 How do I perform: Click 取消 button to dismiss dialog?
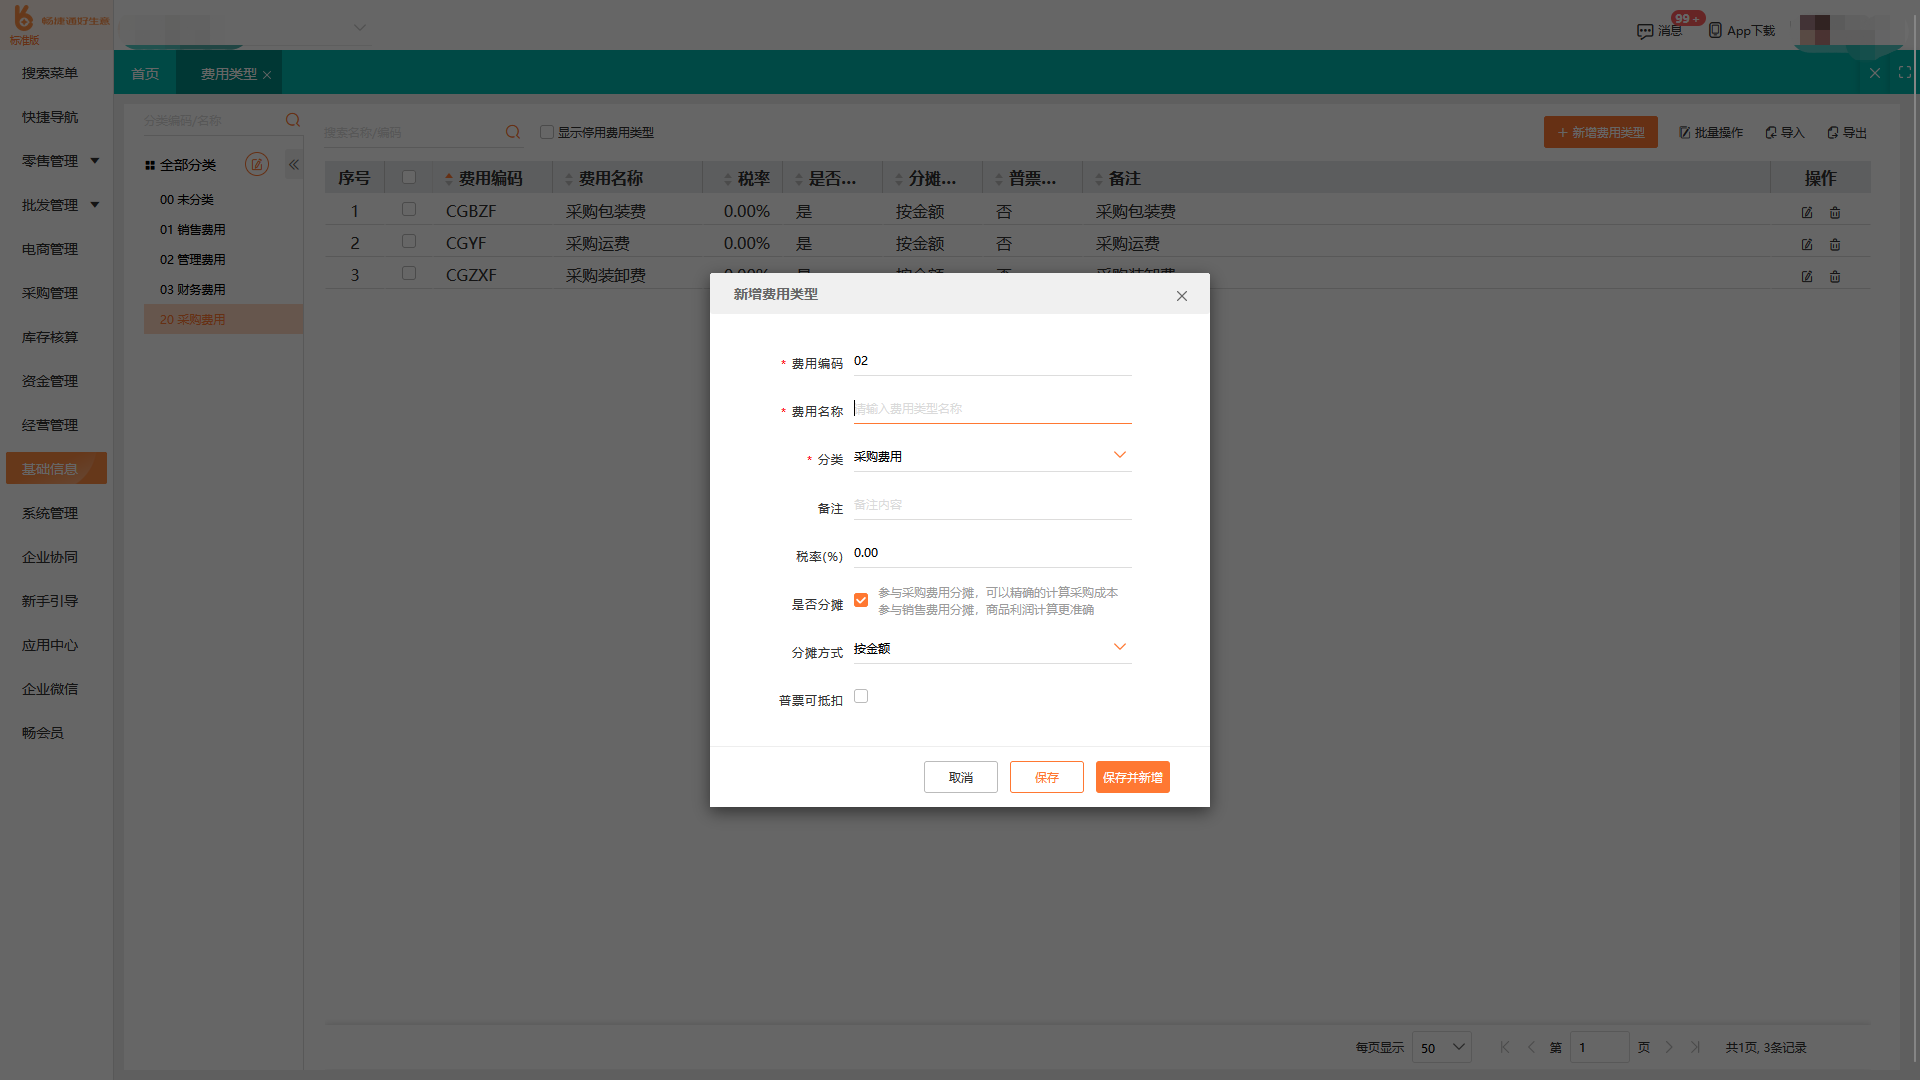point(960,777)
